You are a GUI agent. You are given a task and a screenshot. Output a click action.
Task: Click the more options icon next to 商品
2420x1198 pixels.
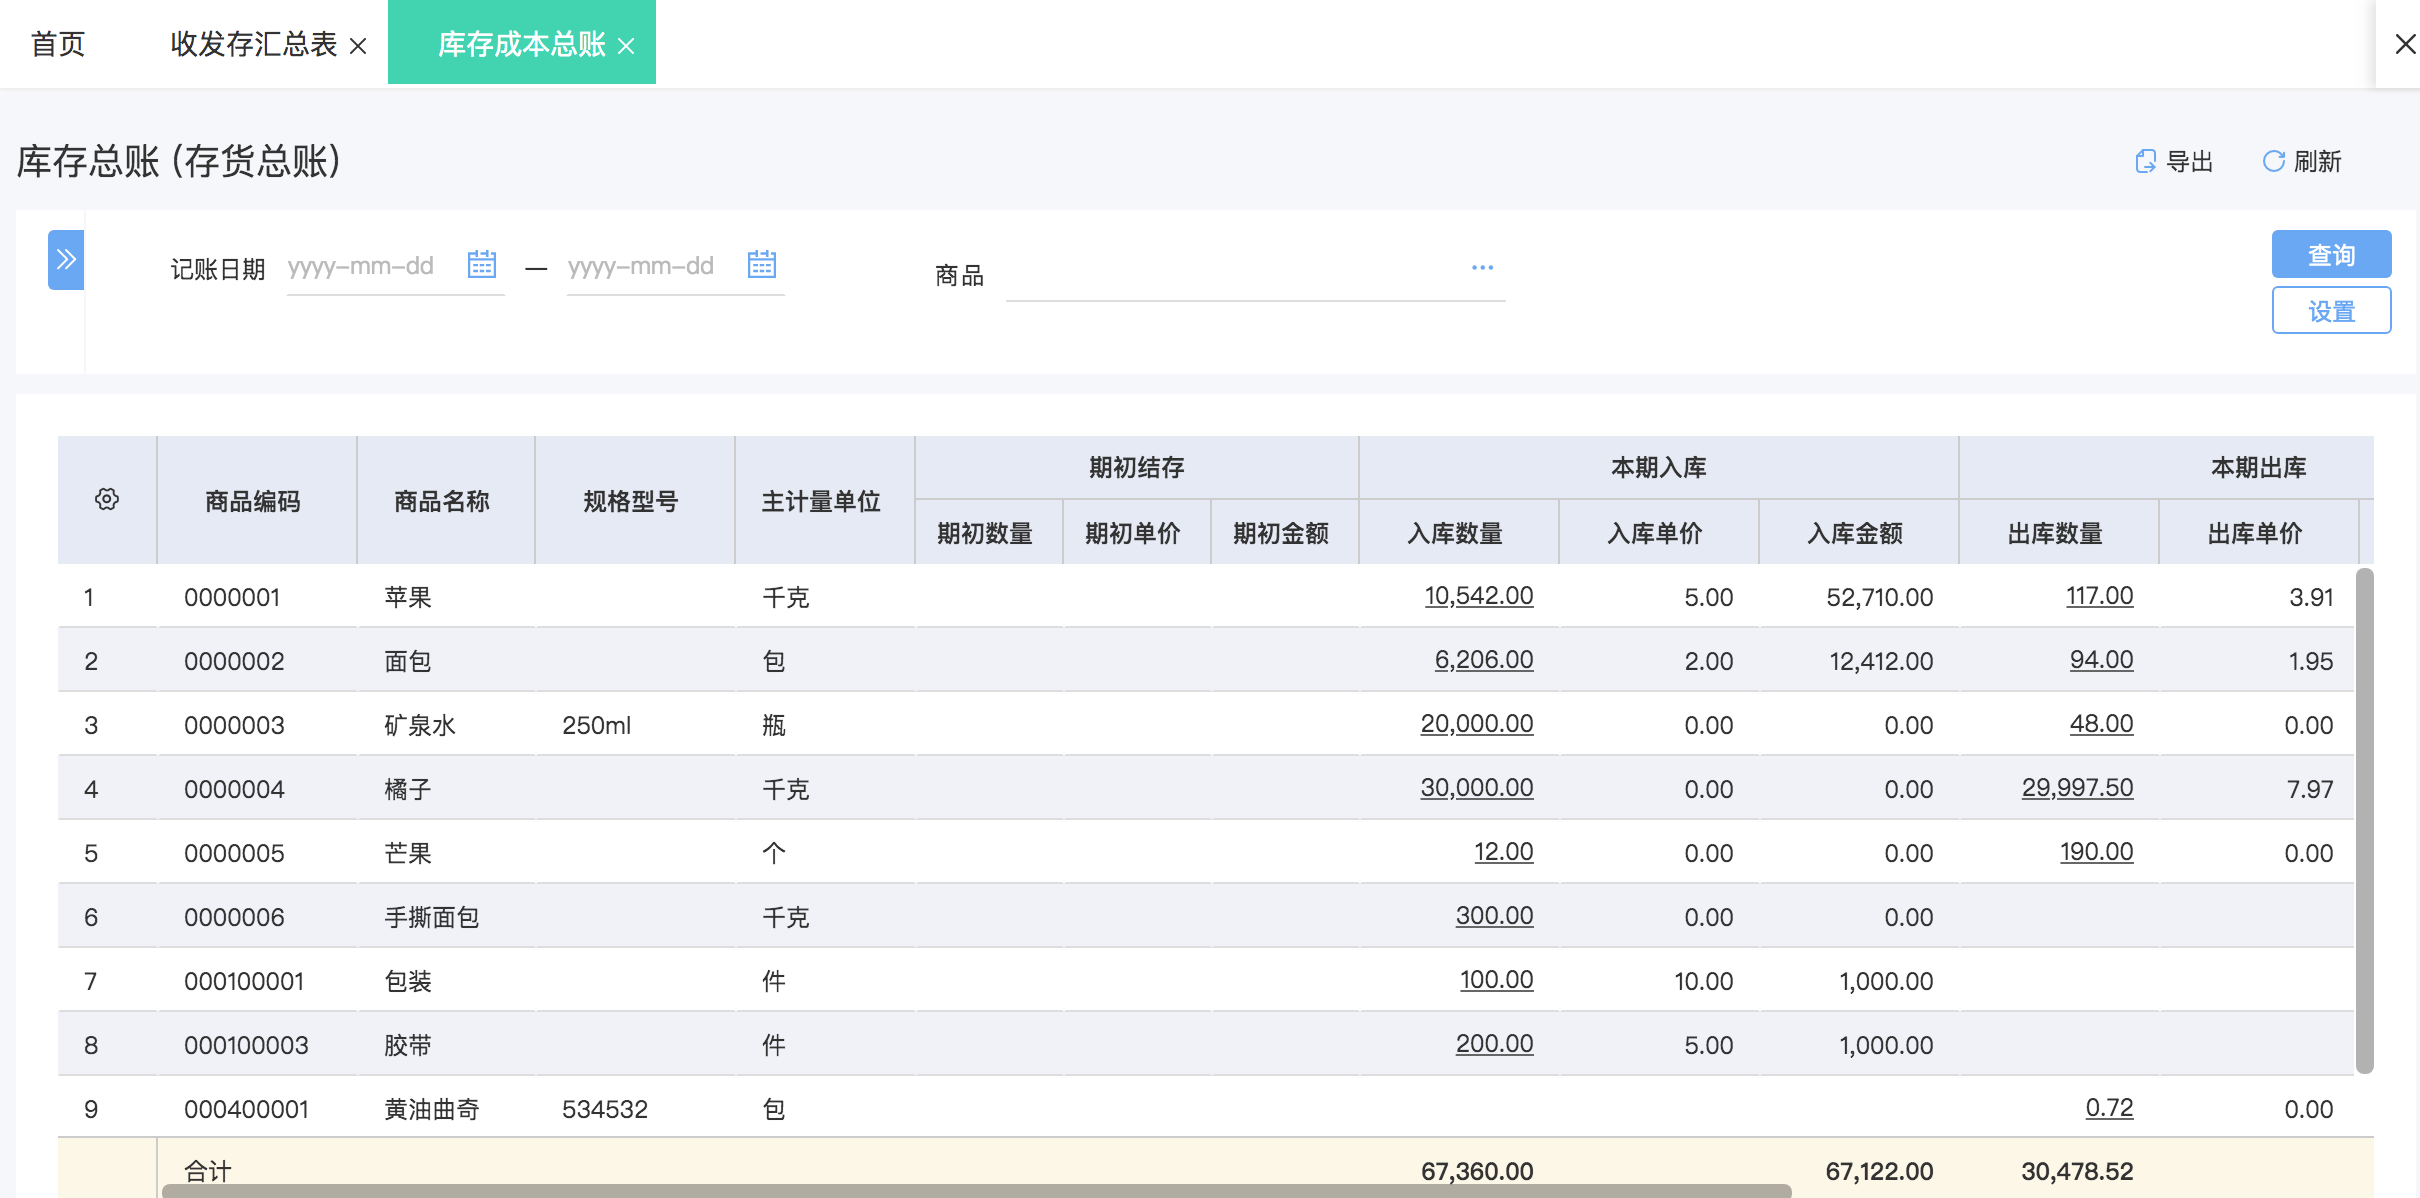[1482, 267]
